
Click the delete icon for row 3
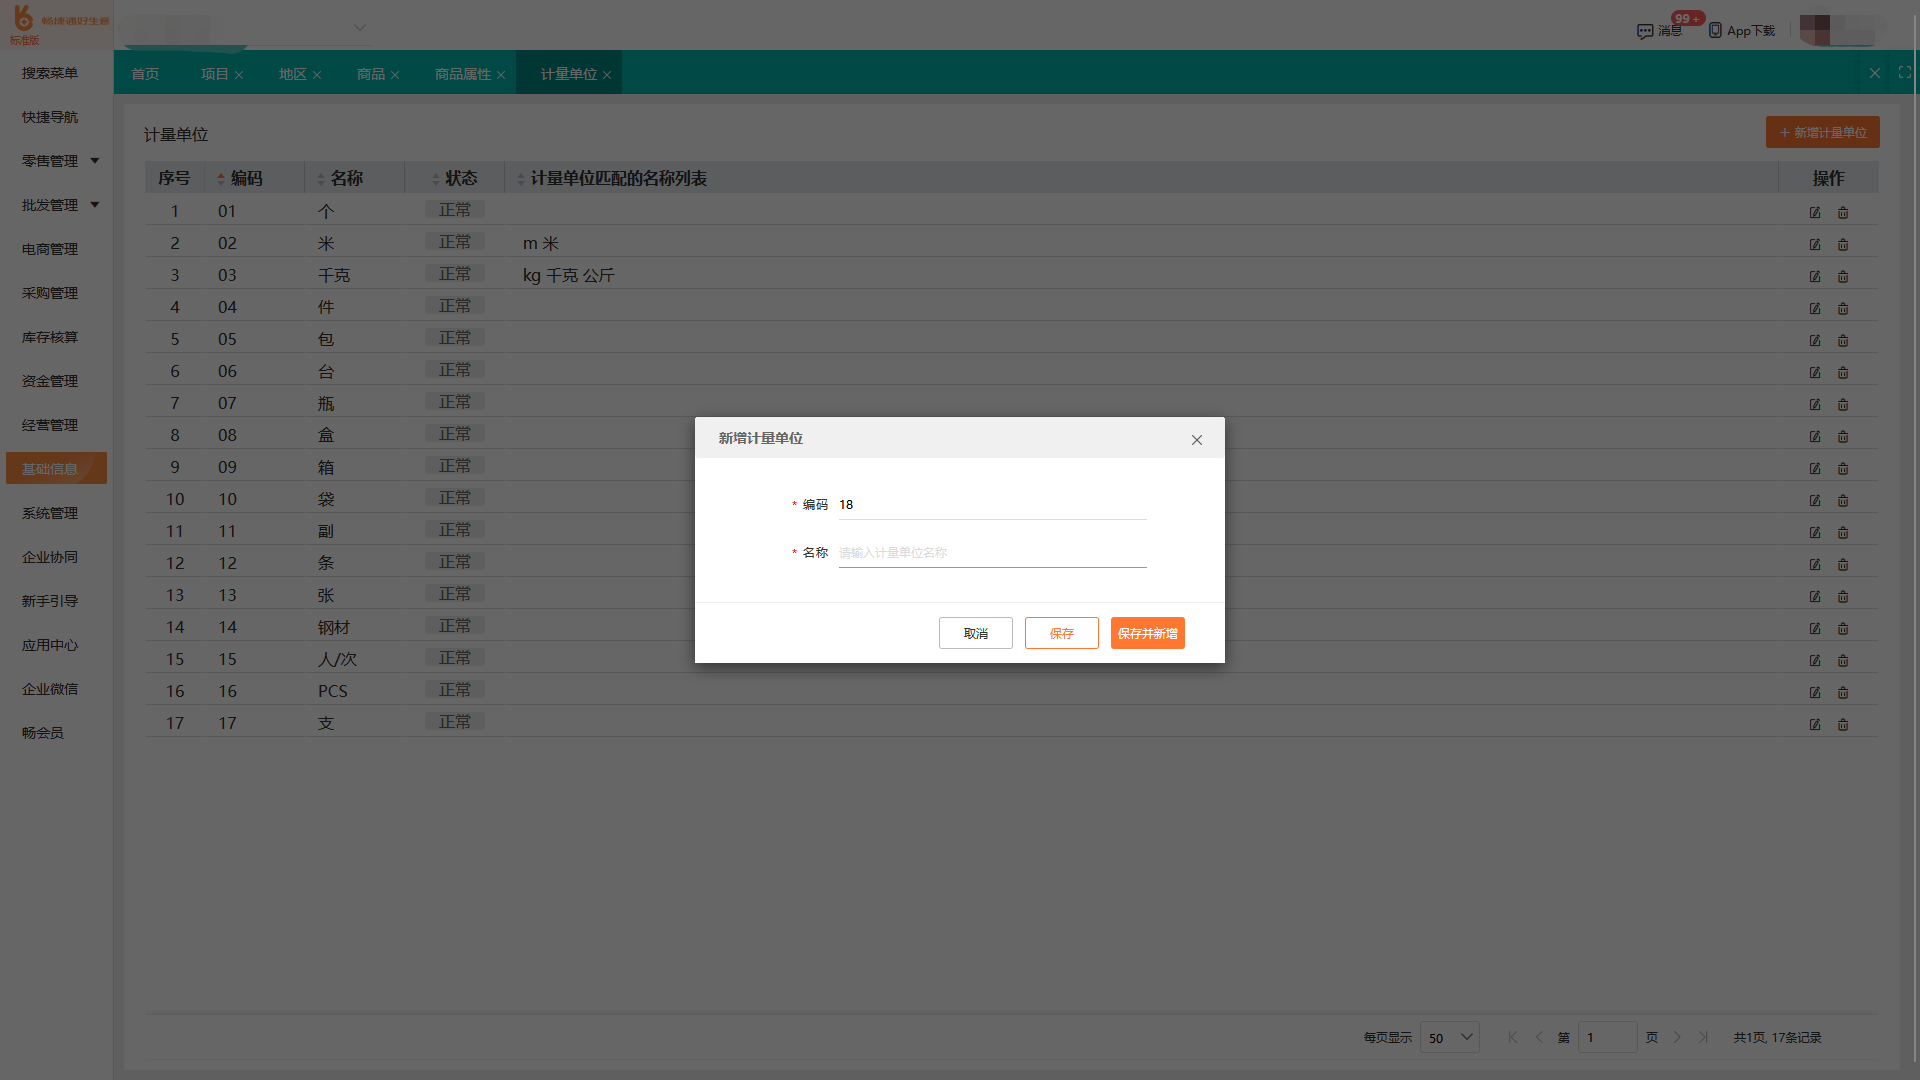(x=1844, y=276)
